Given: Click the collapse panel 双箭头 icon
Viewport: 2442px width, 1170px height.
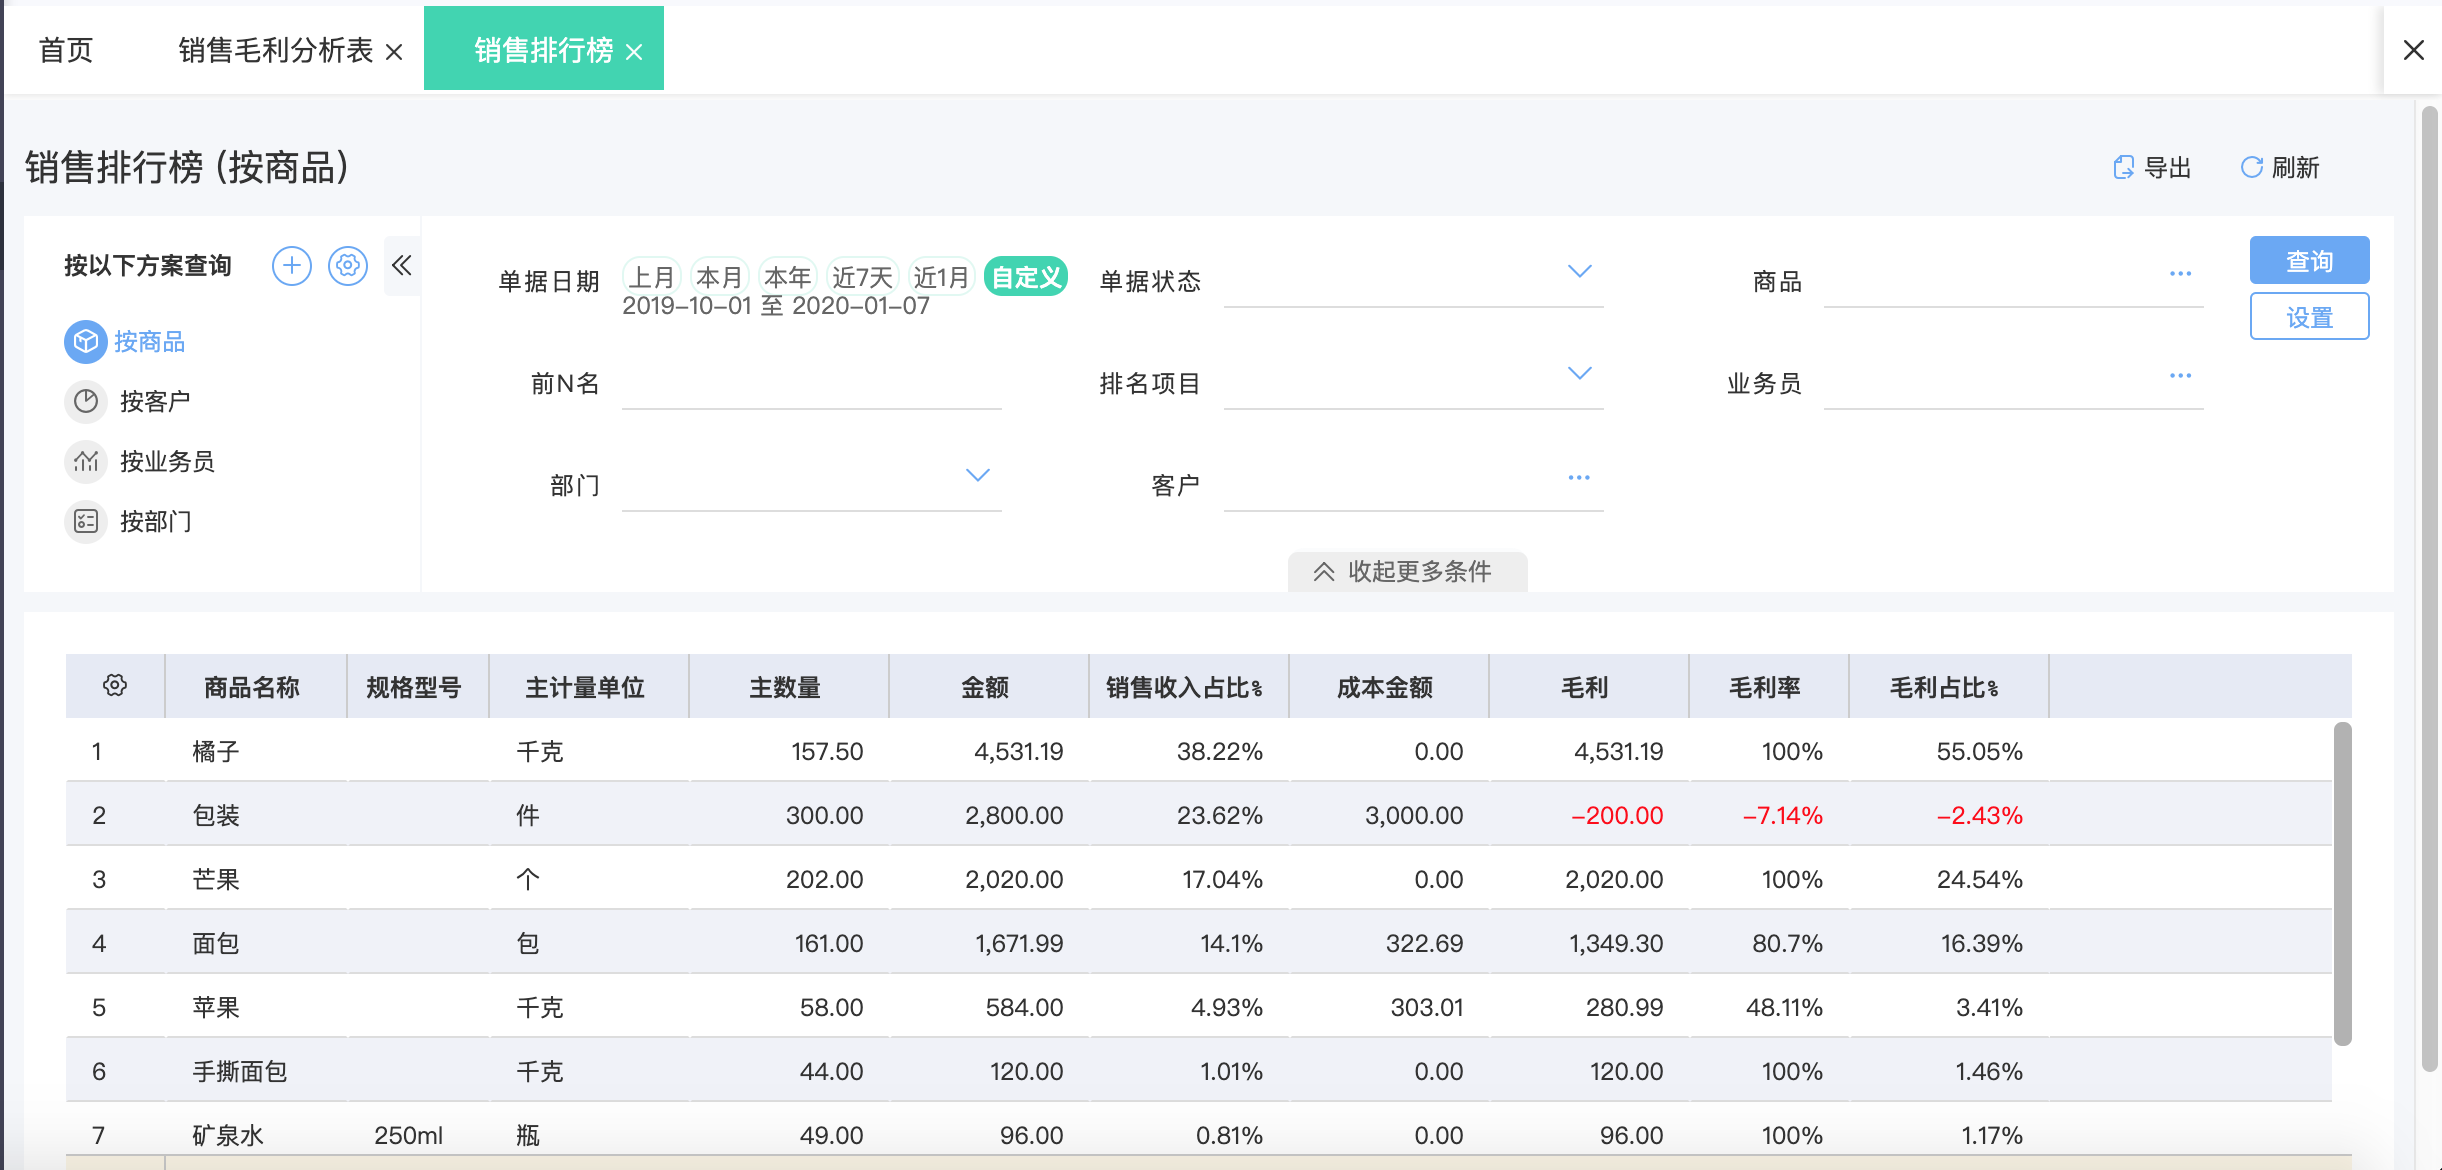Looking at the screenshot, I should (x=400, y=263).
